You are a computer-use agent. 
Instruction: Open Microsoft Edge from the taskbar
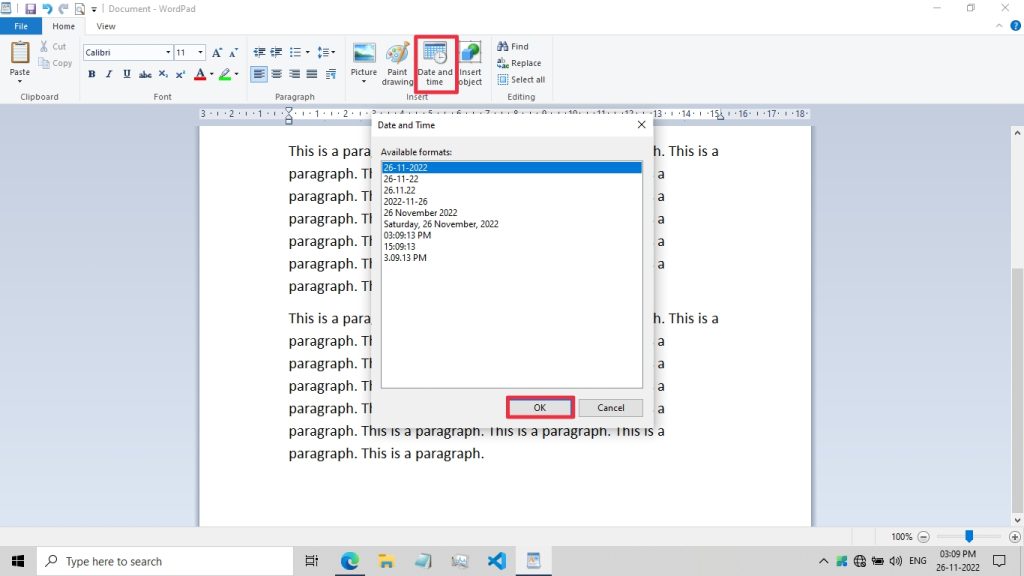[x=349, y=561]
